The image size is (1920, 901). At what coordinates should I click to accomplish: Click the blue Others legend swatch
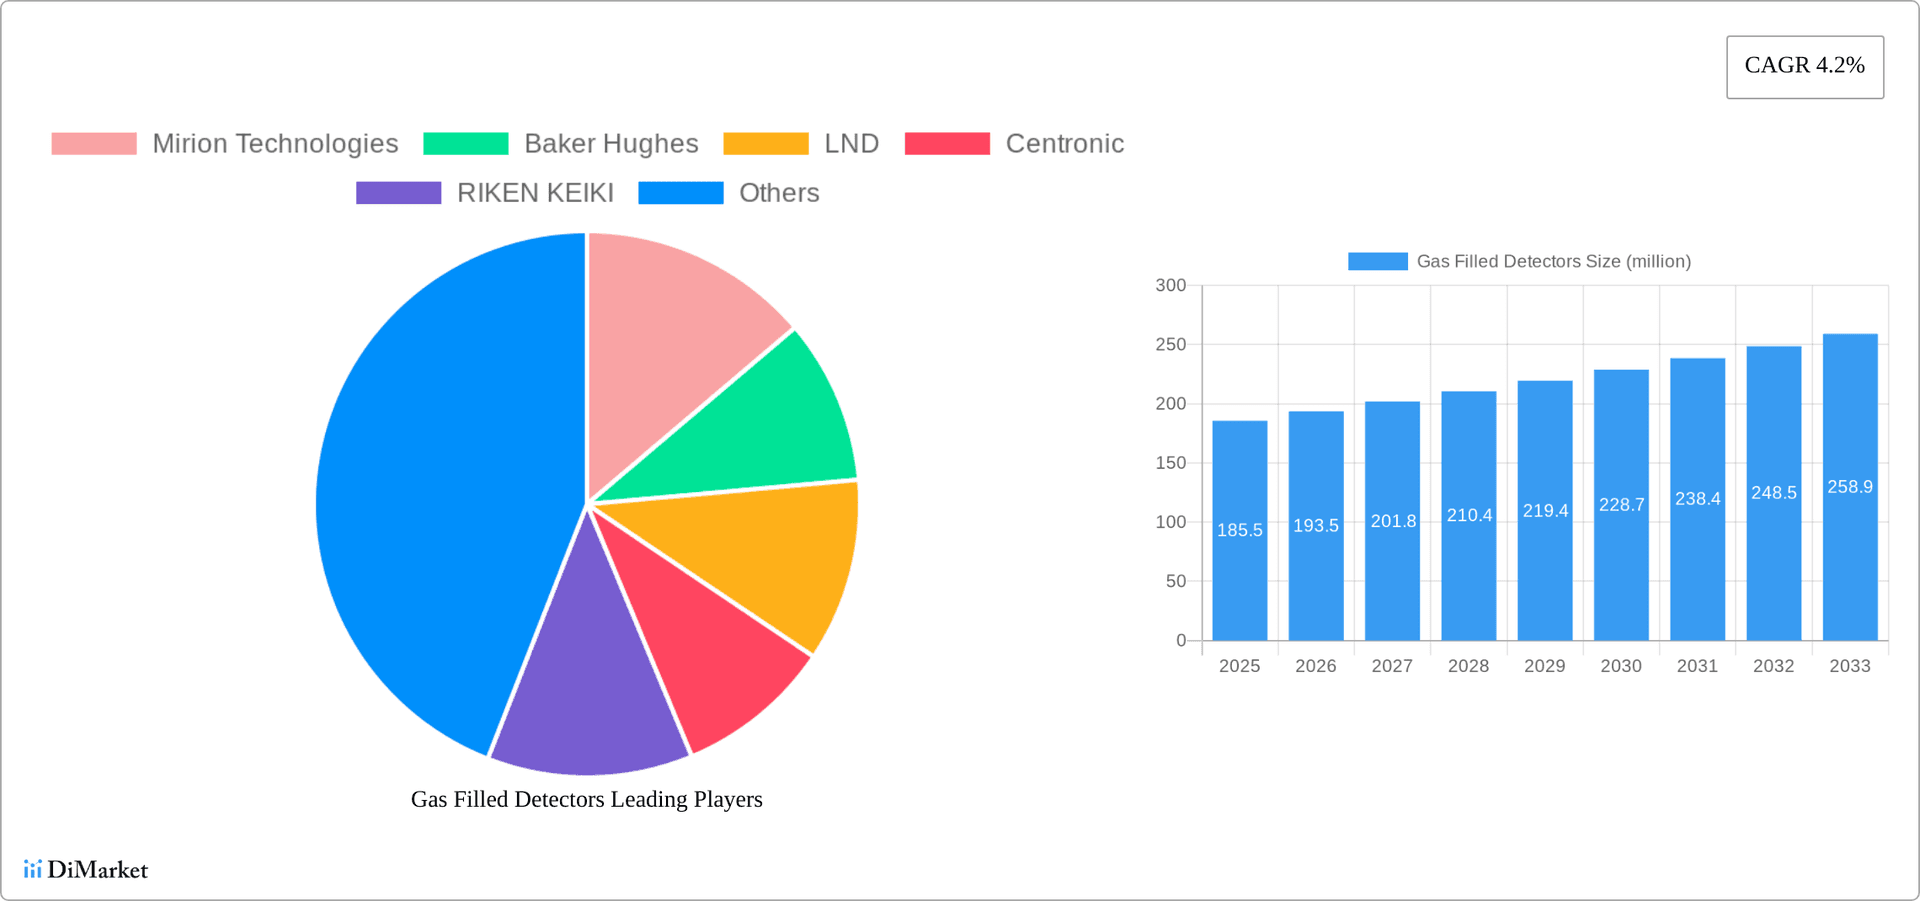pyautogui.click(x=681, y=192)
